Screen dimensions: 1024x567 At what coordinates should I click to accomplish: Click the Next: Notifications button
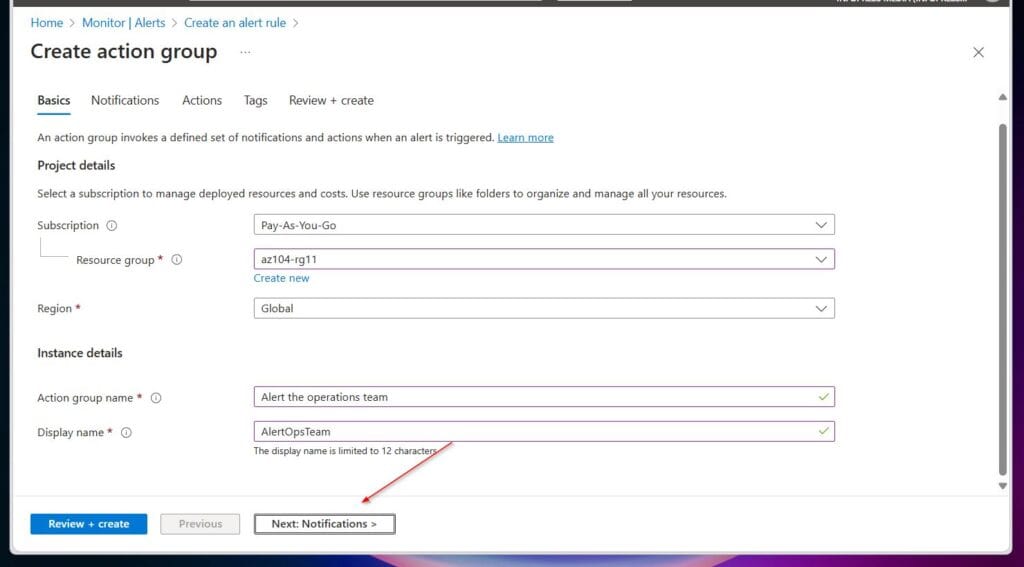tap(325, 524)
